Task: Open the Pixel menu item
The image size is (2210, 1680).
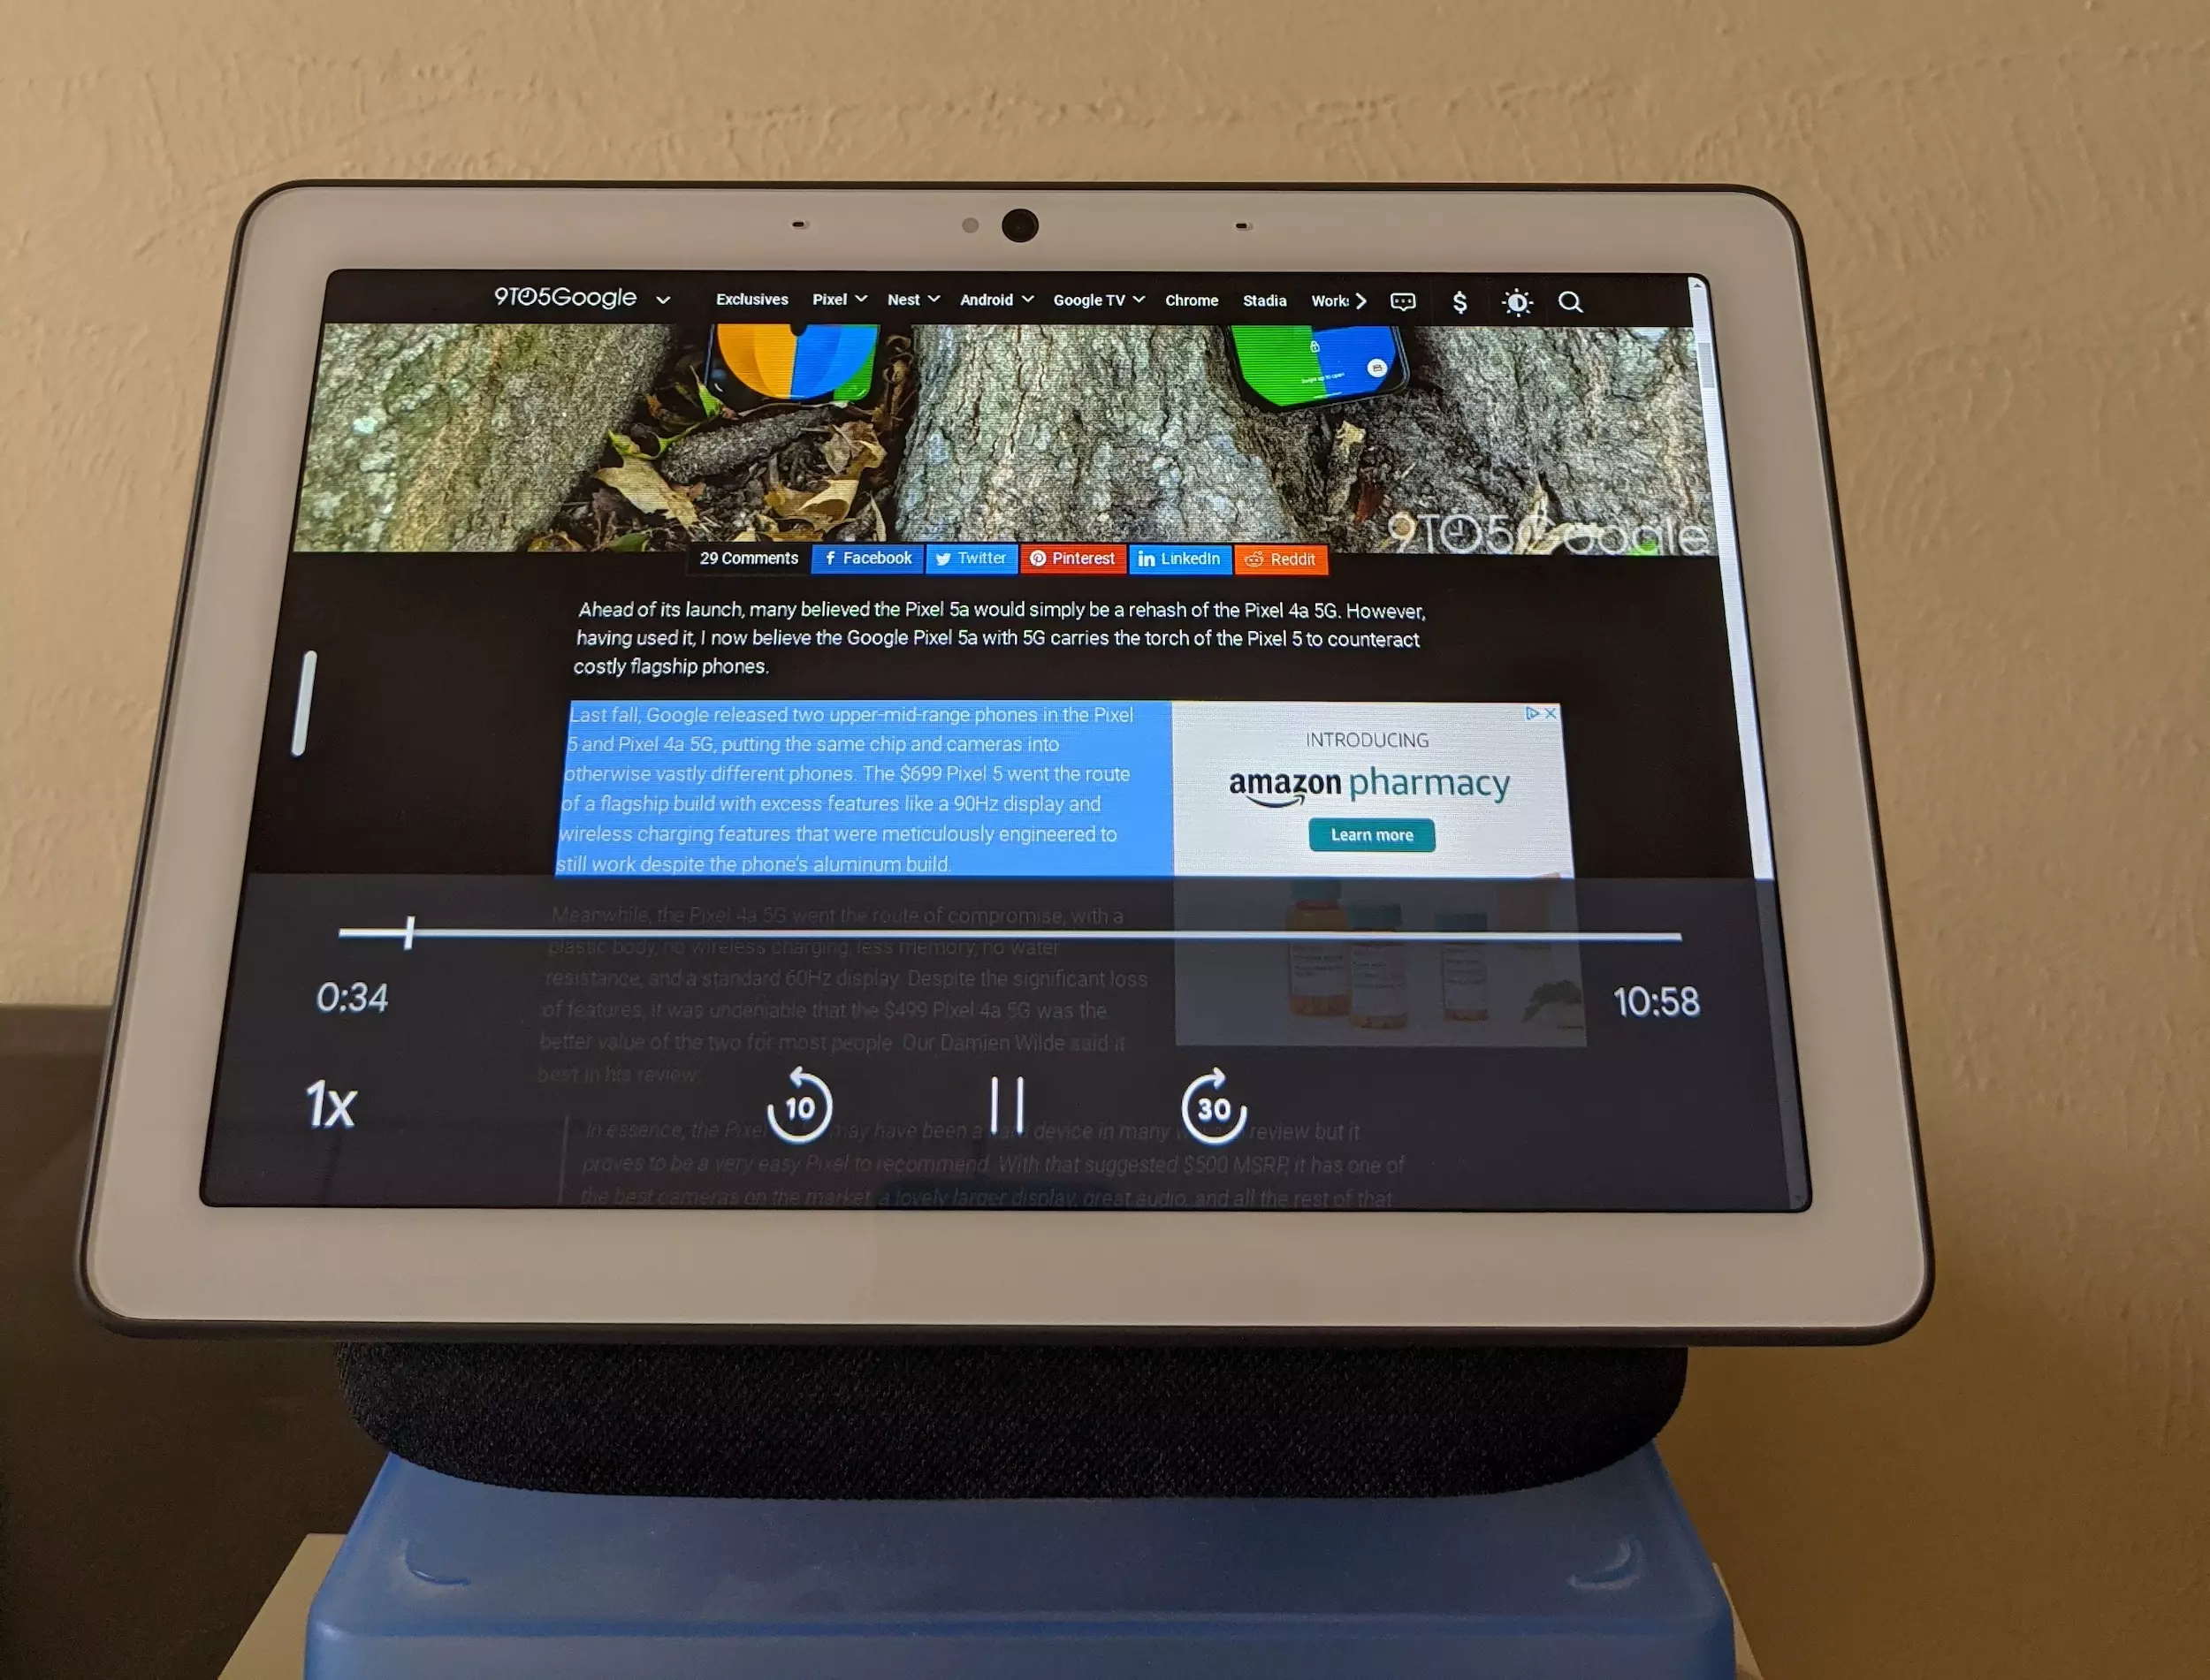Action: (838, 301)
